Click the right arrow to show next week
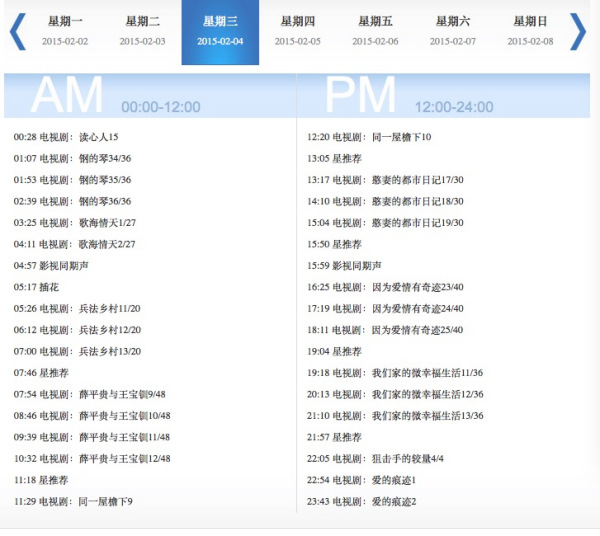The image size is (600, 536). [577, 32]
